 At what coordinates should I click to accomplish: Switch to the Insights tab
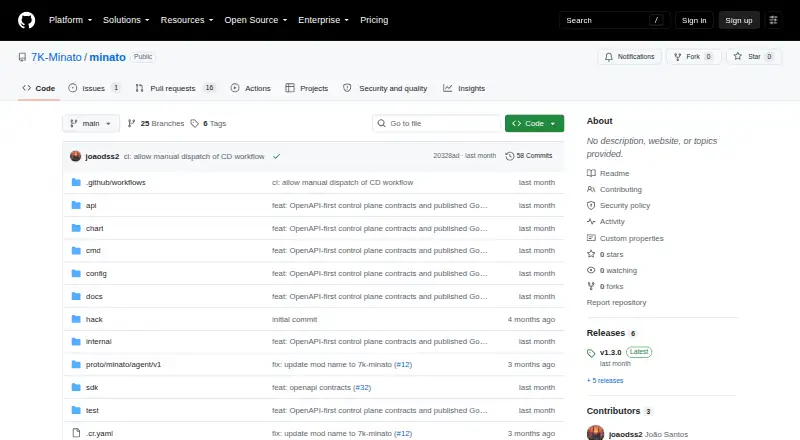pos(464,88)
